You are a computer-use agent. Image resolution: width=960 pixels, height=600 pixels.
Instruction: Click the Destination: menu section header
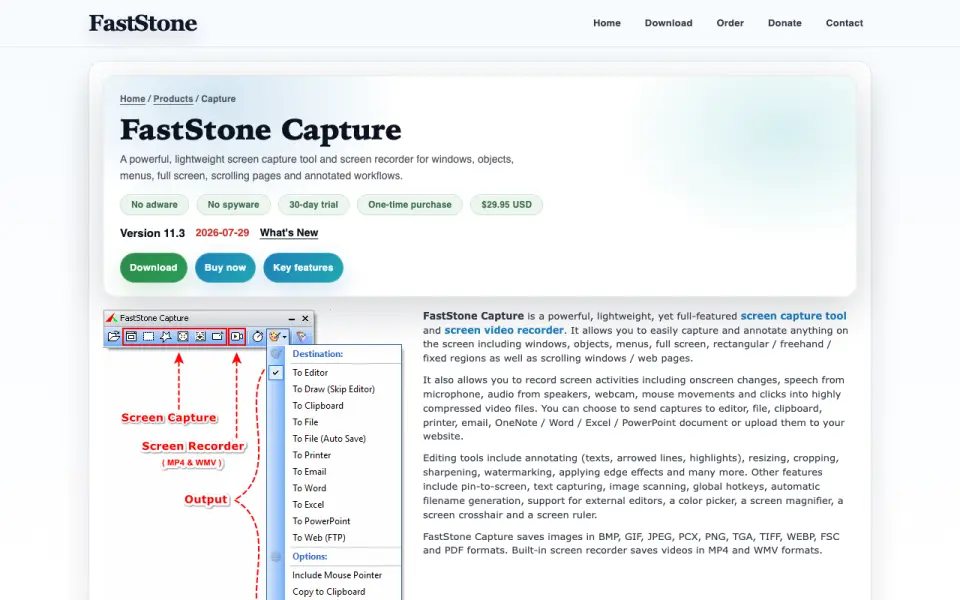318,354
